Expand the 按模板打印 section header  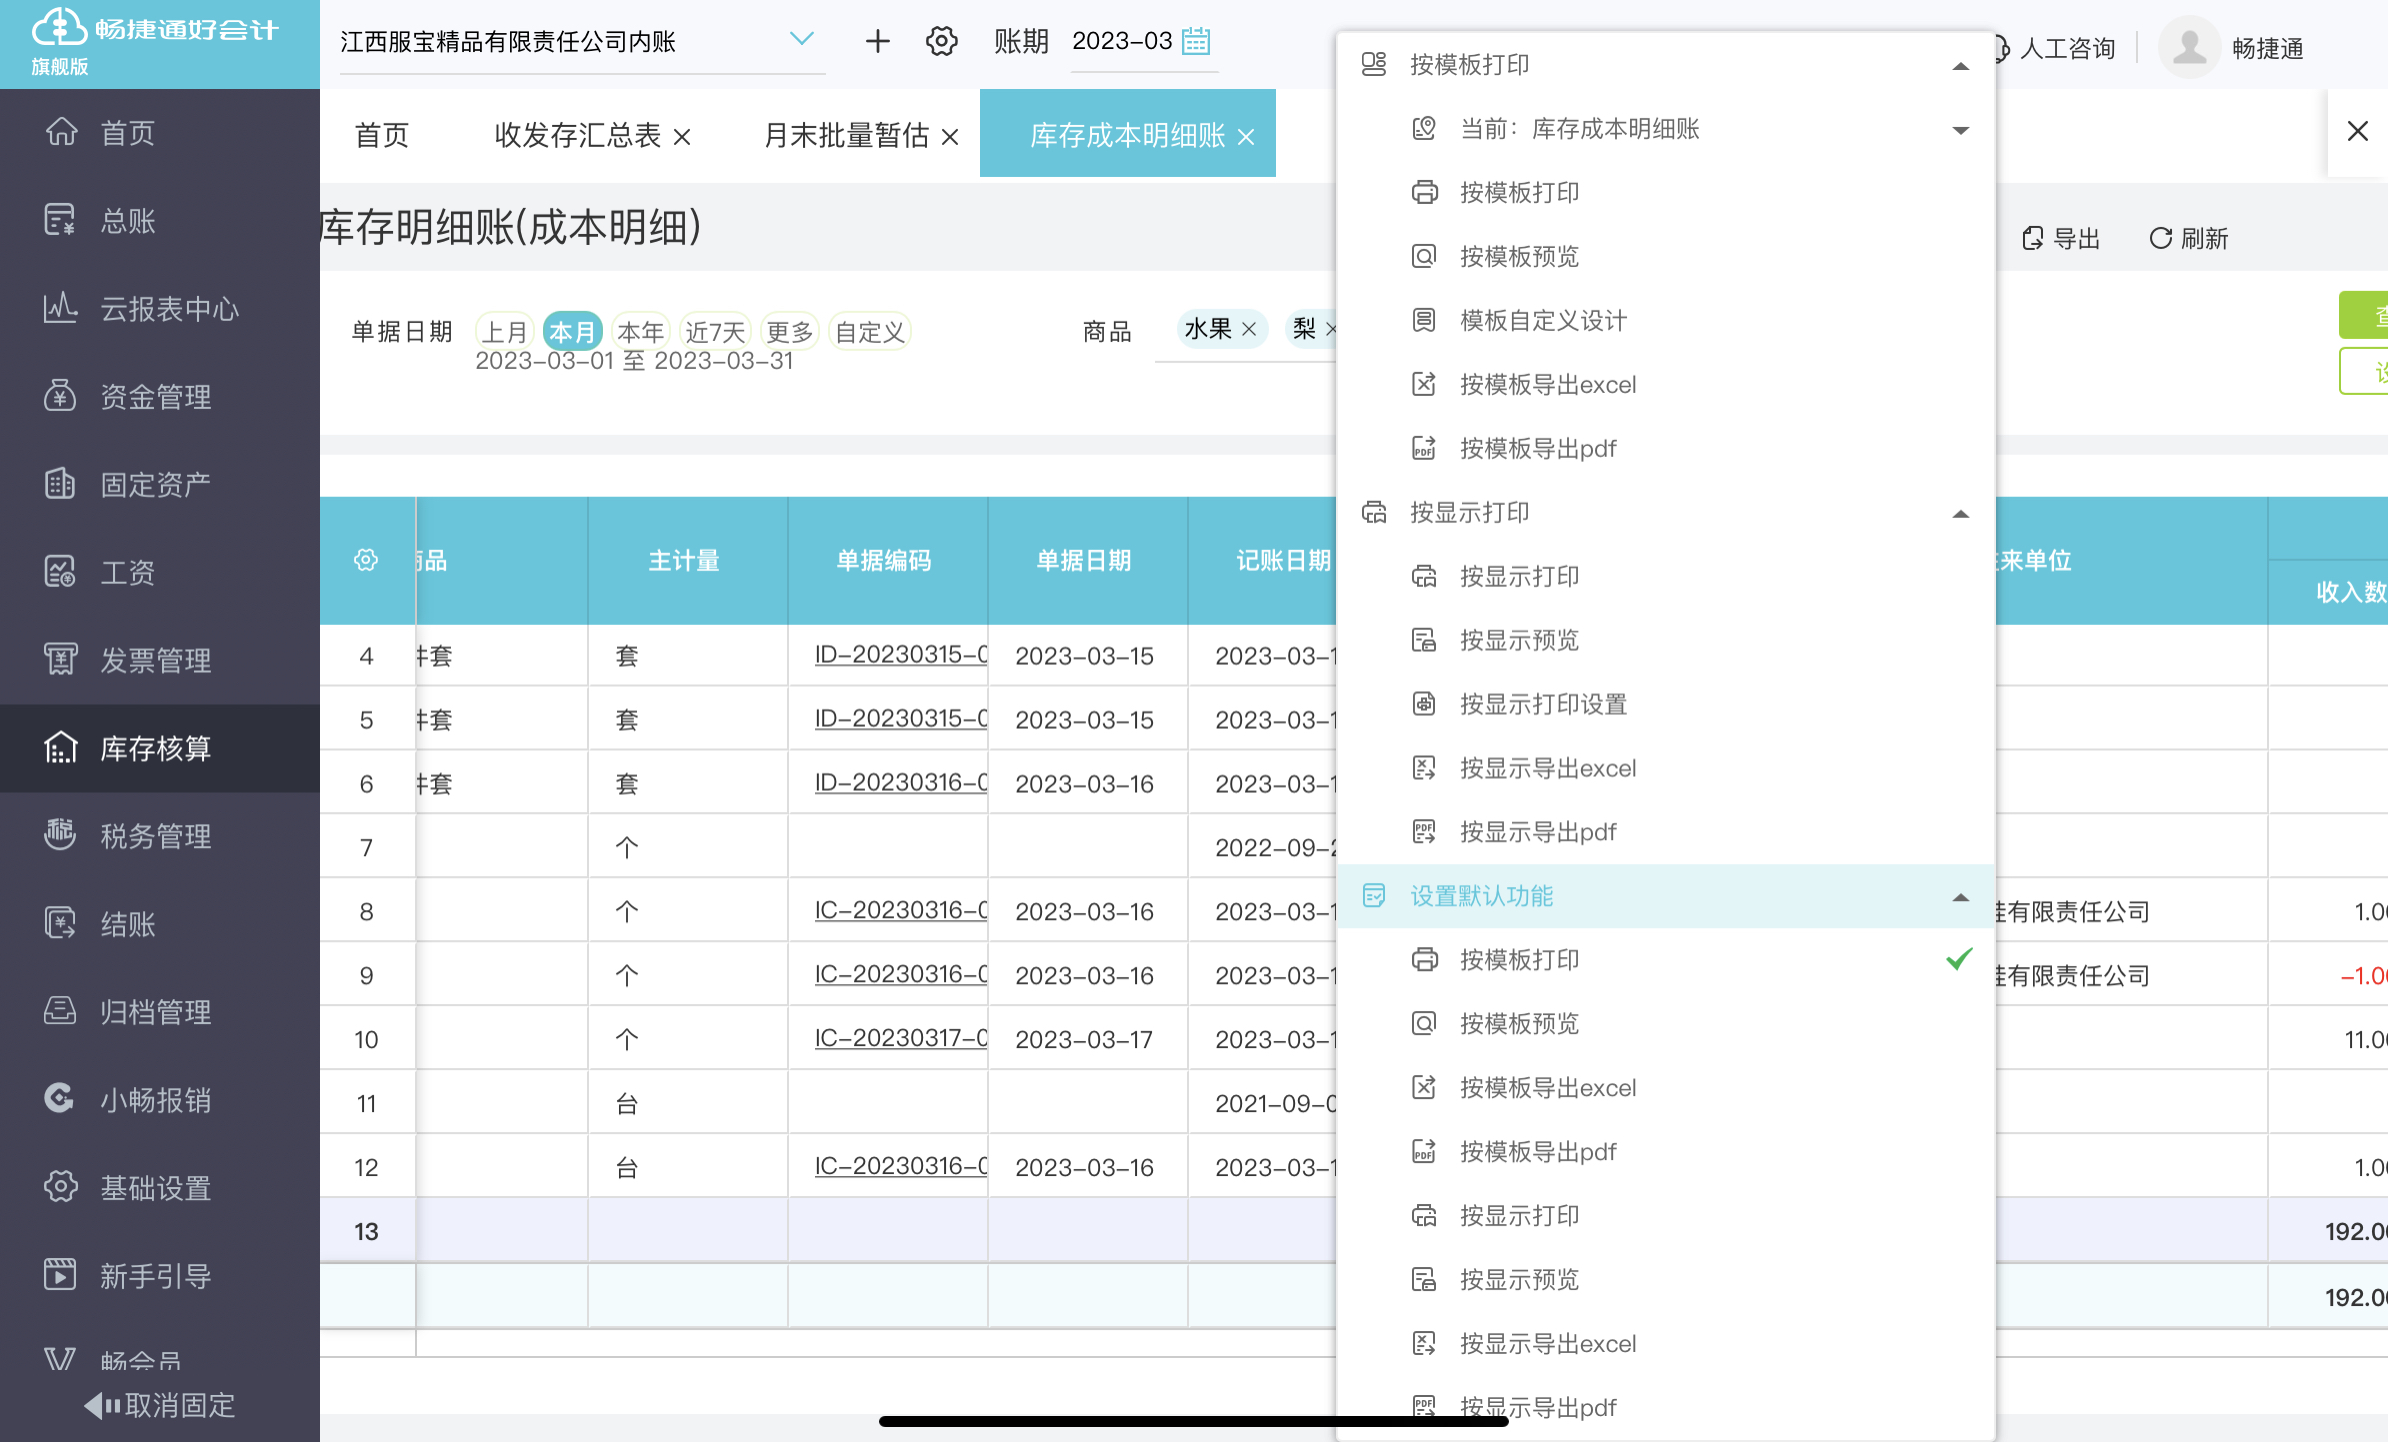(x=1663, y=65)
